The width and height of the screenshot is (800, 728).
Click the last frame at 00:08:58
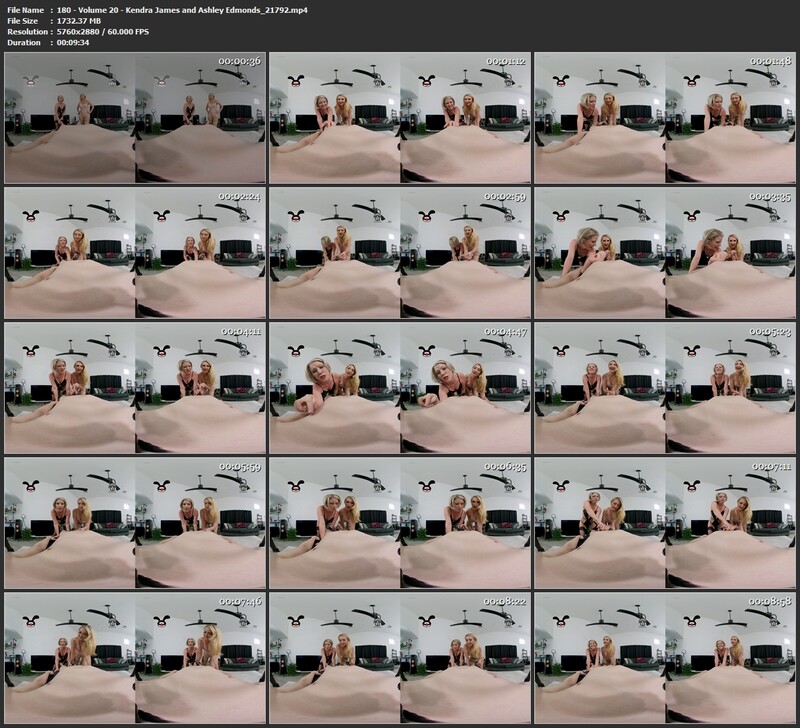[664, 656]
